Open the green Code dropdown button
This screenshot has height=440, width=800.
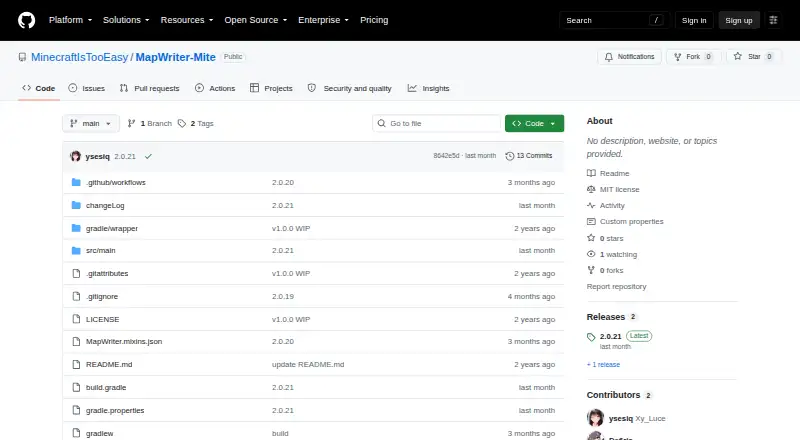(534, 124)
